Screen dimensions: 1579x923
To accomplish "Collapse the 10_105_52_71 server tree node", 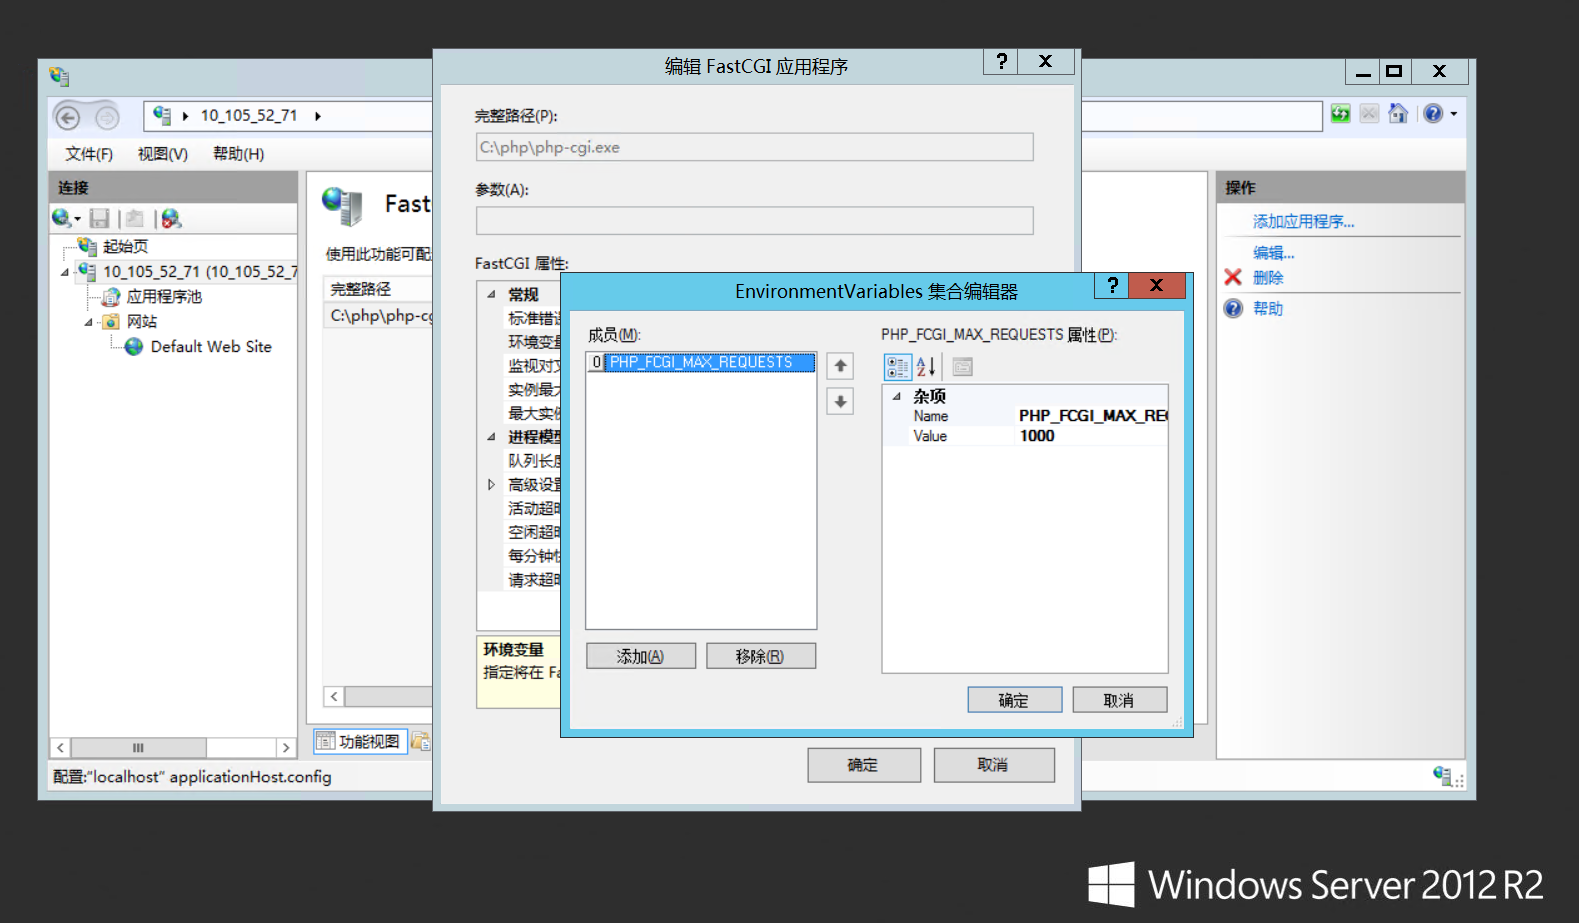I will point(65,272).
